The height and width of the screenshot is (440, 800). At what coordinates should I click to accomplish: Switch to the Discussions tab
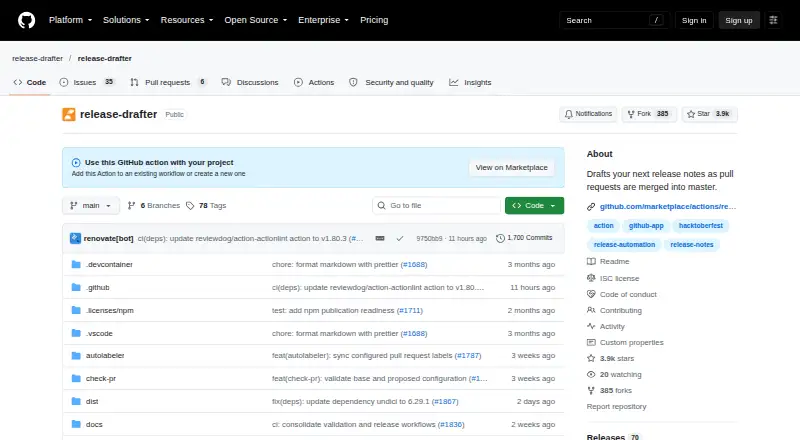click(250, 82)
